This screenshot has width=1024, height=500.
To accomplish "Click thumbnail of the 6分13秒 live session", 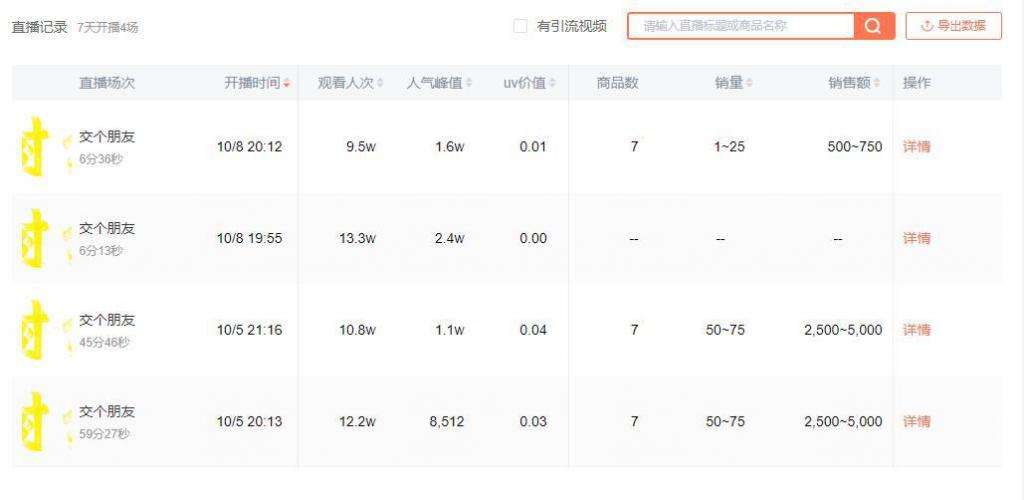I will pos(40,239).
